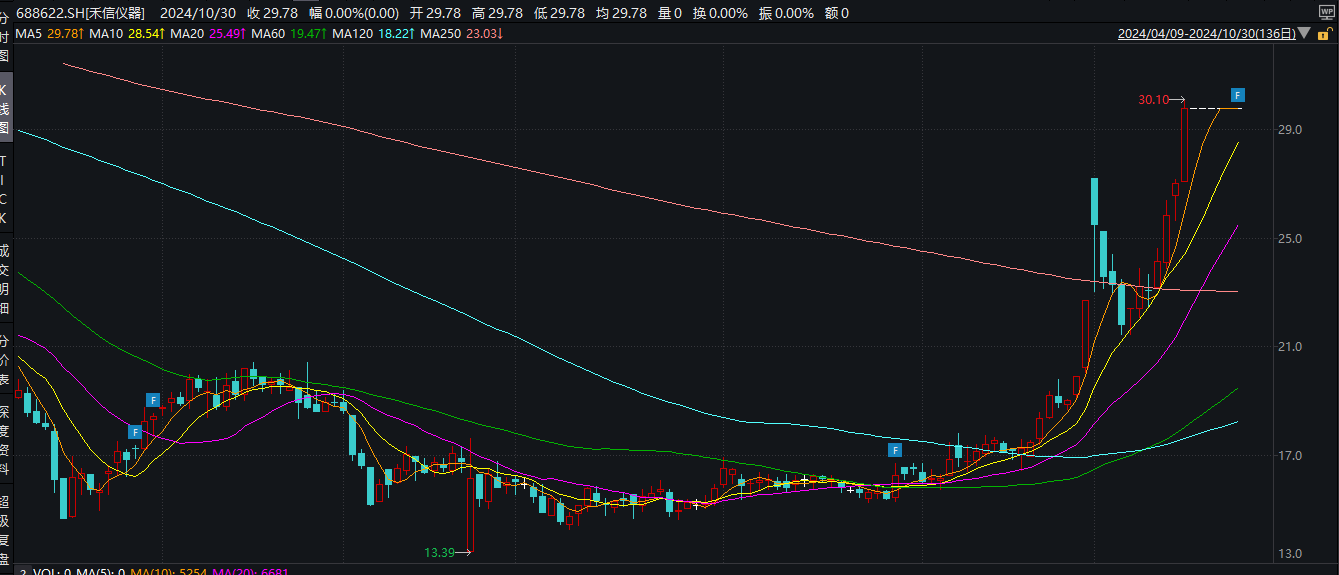Switch to the 分价表 tab
This screenshot has height=575, width=1339.
5,360
